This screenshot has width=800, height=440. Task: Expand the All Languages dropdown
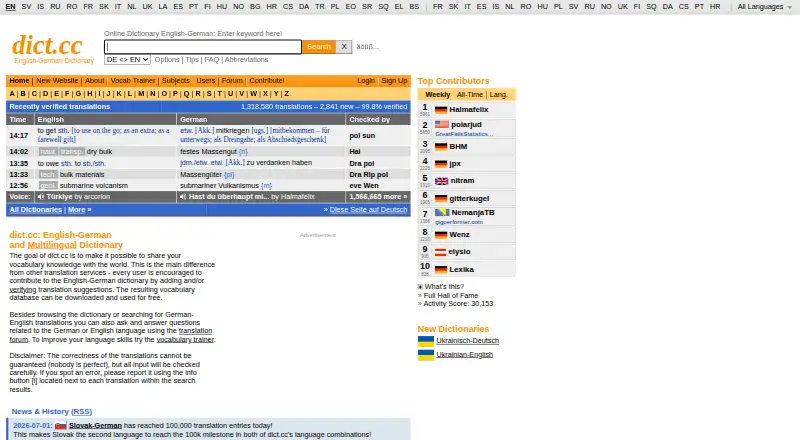[764, 7]
